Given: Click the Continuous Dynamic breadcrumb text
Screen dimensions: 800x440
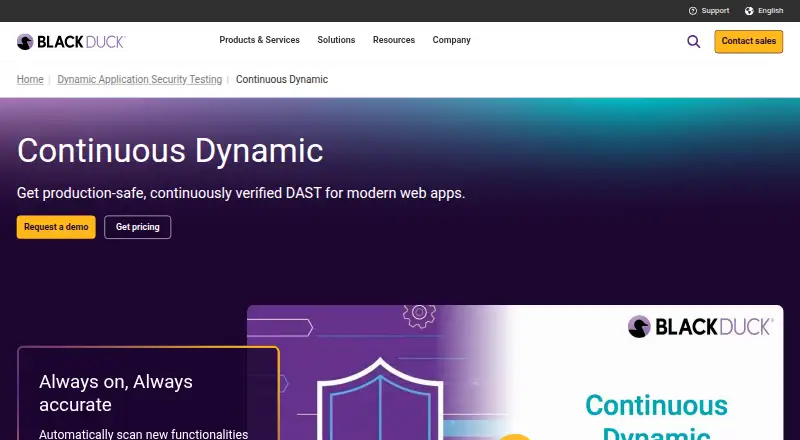Looking at the screenshot, I should [282, 79].
